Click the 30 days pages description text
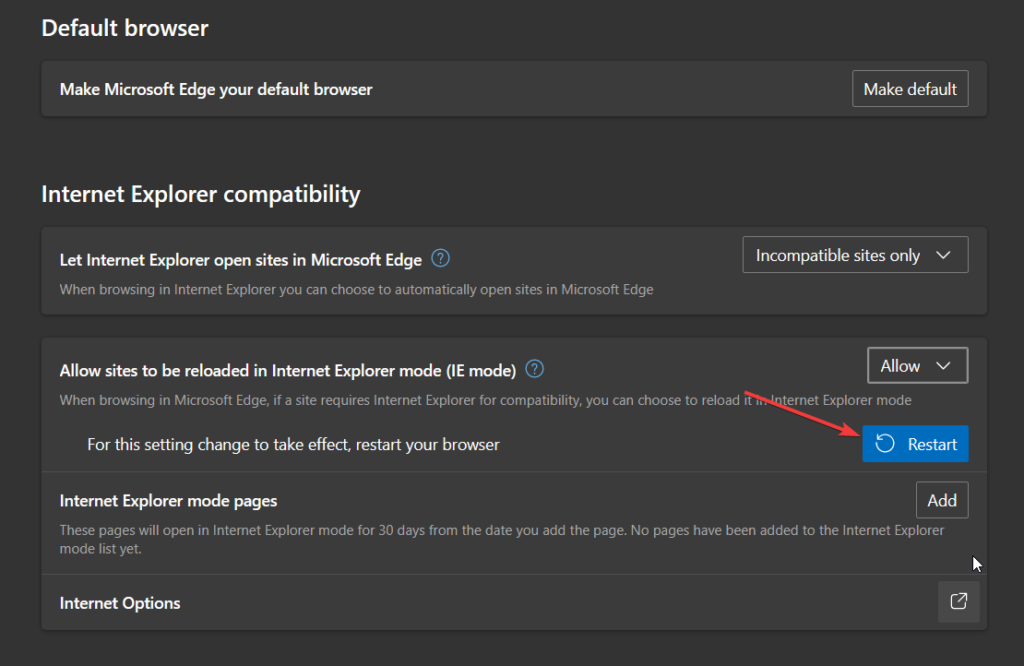This screenshot has width=1024, height=666. coord(502,539)
